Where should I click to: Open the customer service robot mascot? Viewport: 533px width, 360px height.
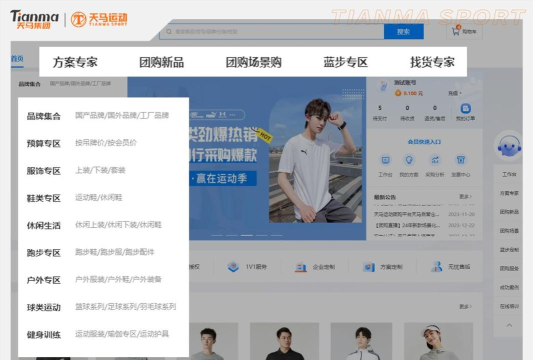[x=509, y=145]
